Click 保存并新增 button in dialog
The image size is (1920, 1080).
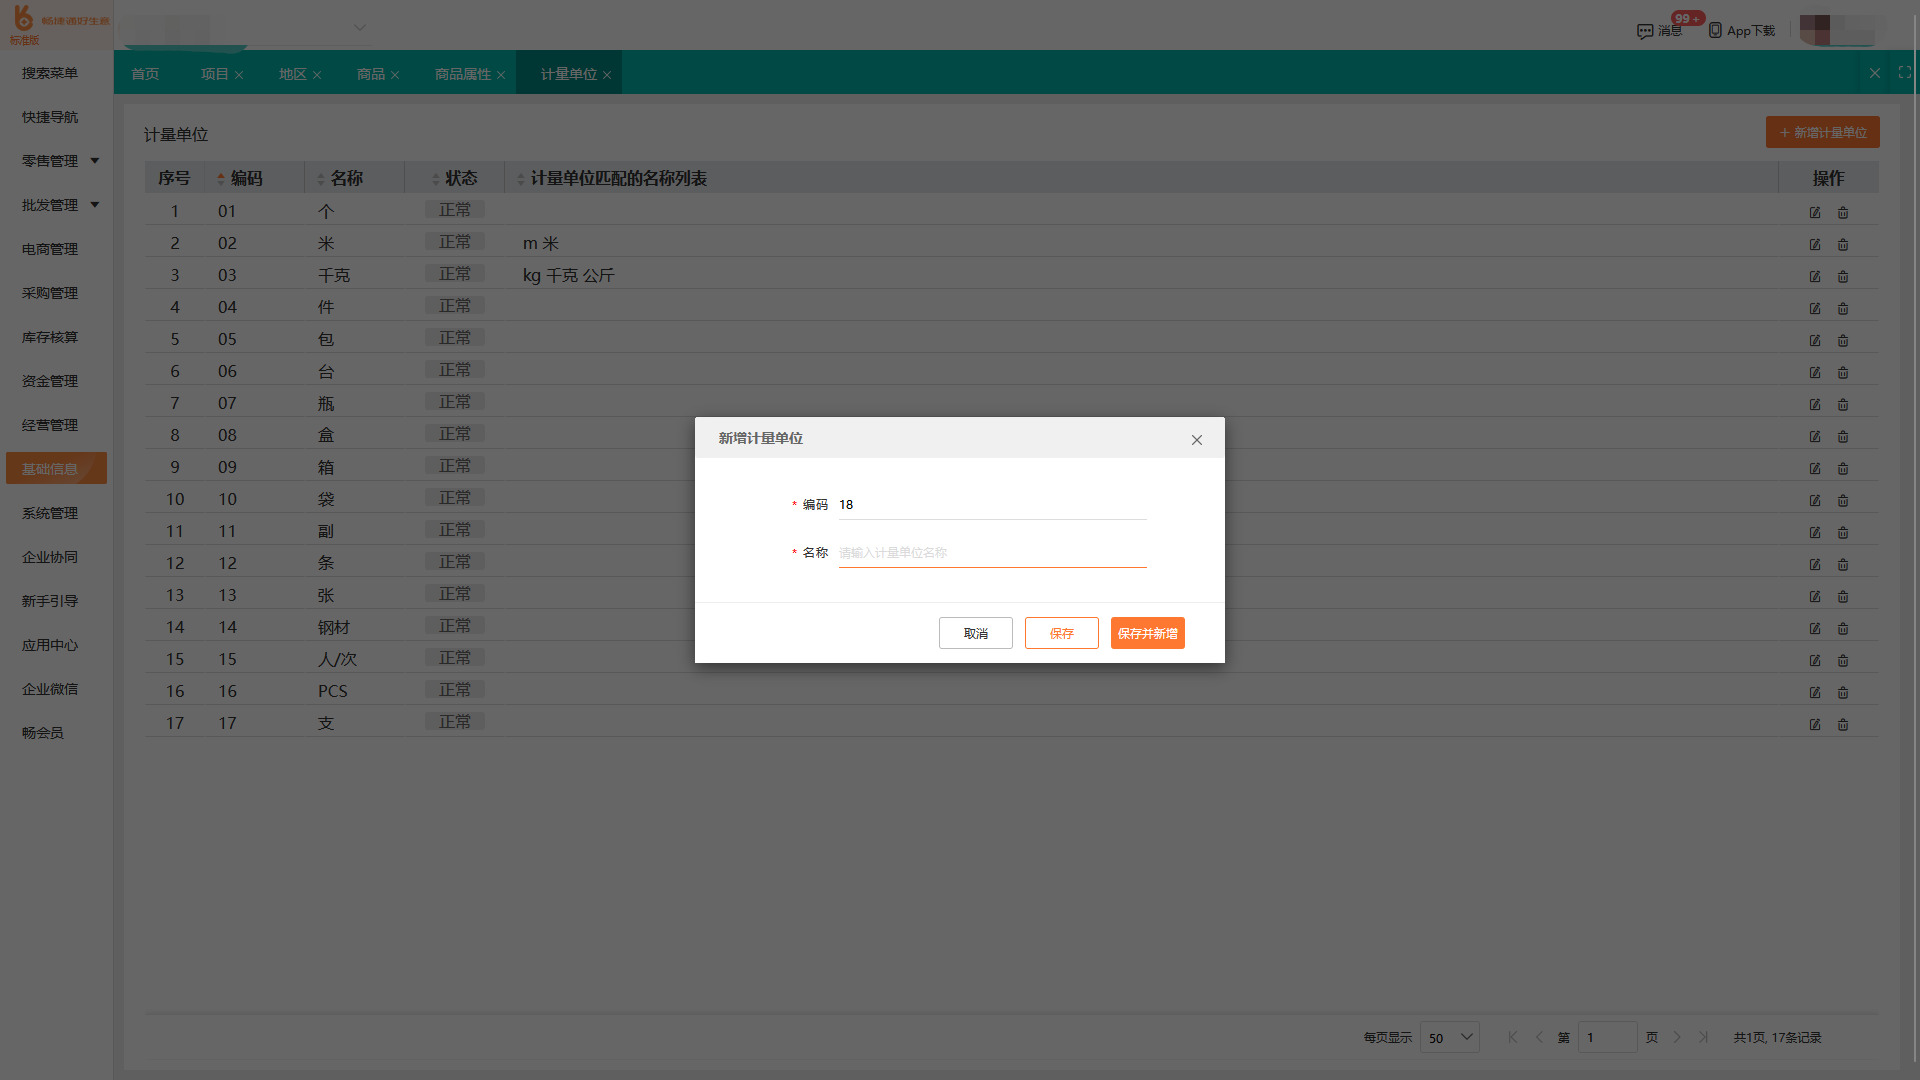click(1146, 633)
